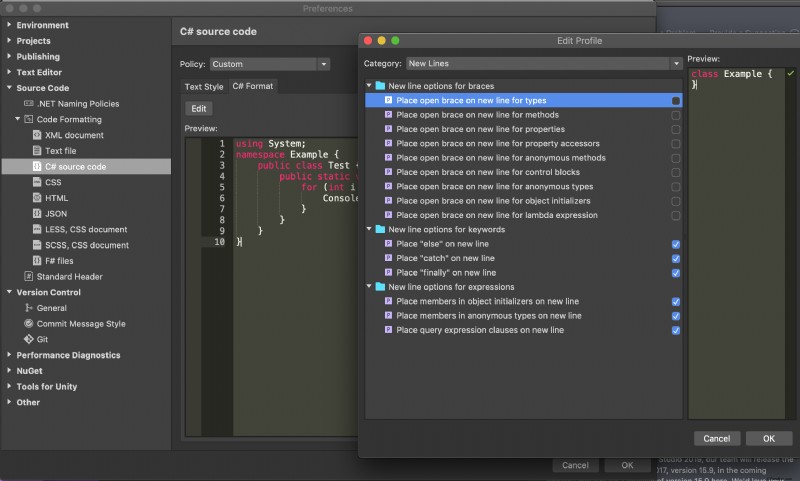Select the JSON item in sidebar
This screenshot has width=800, height=481.
56,214
